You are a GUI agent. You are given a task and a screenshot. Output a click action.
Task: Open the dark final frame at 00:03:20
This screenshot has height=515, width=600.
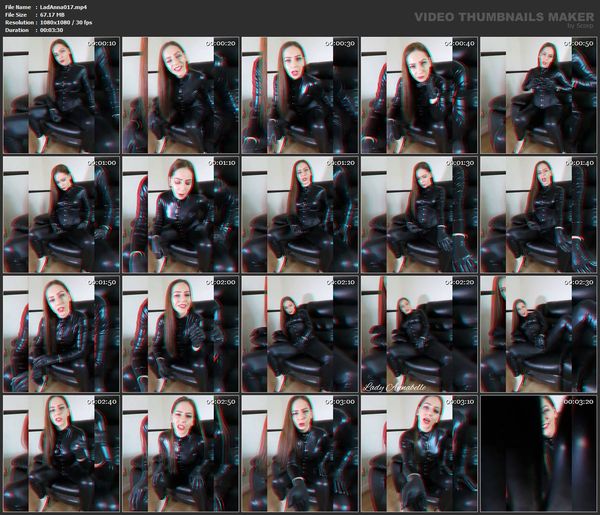click(x=537, y=452)
